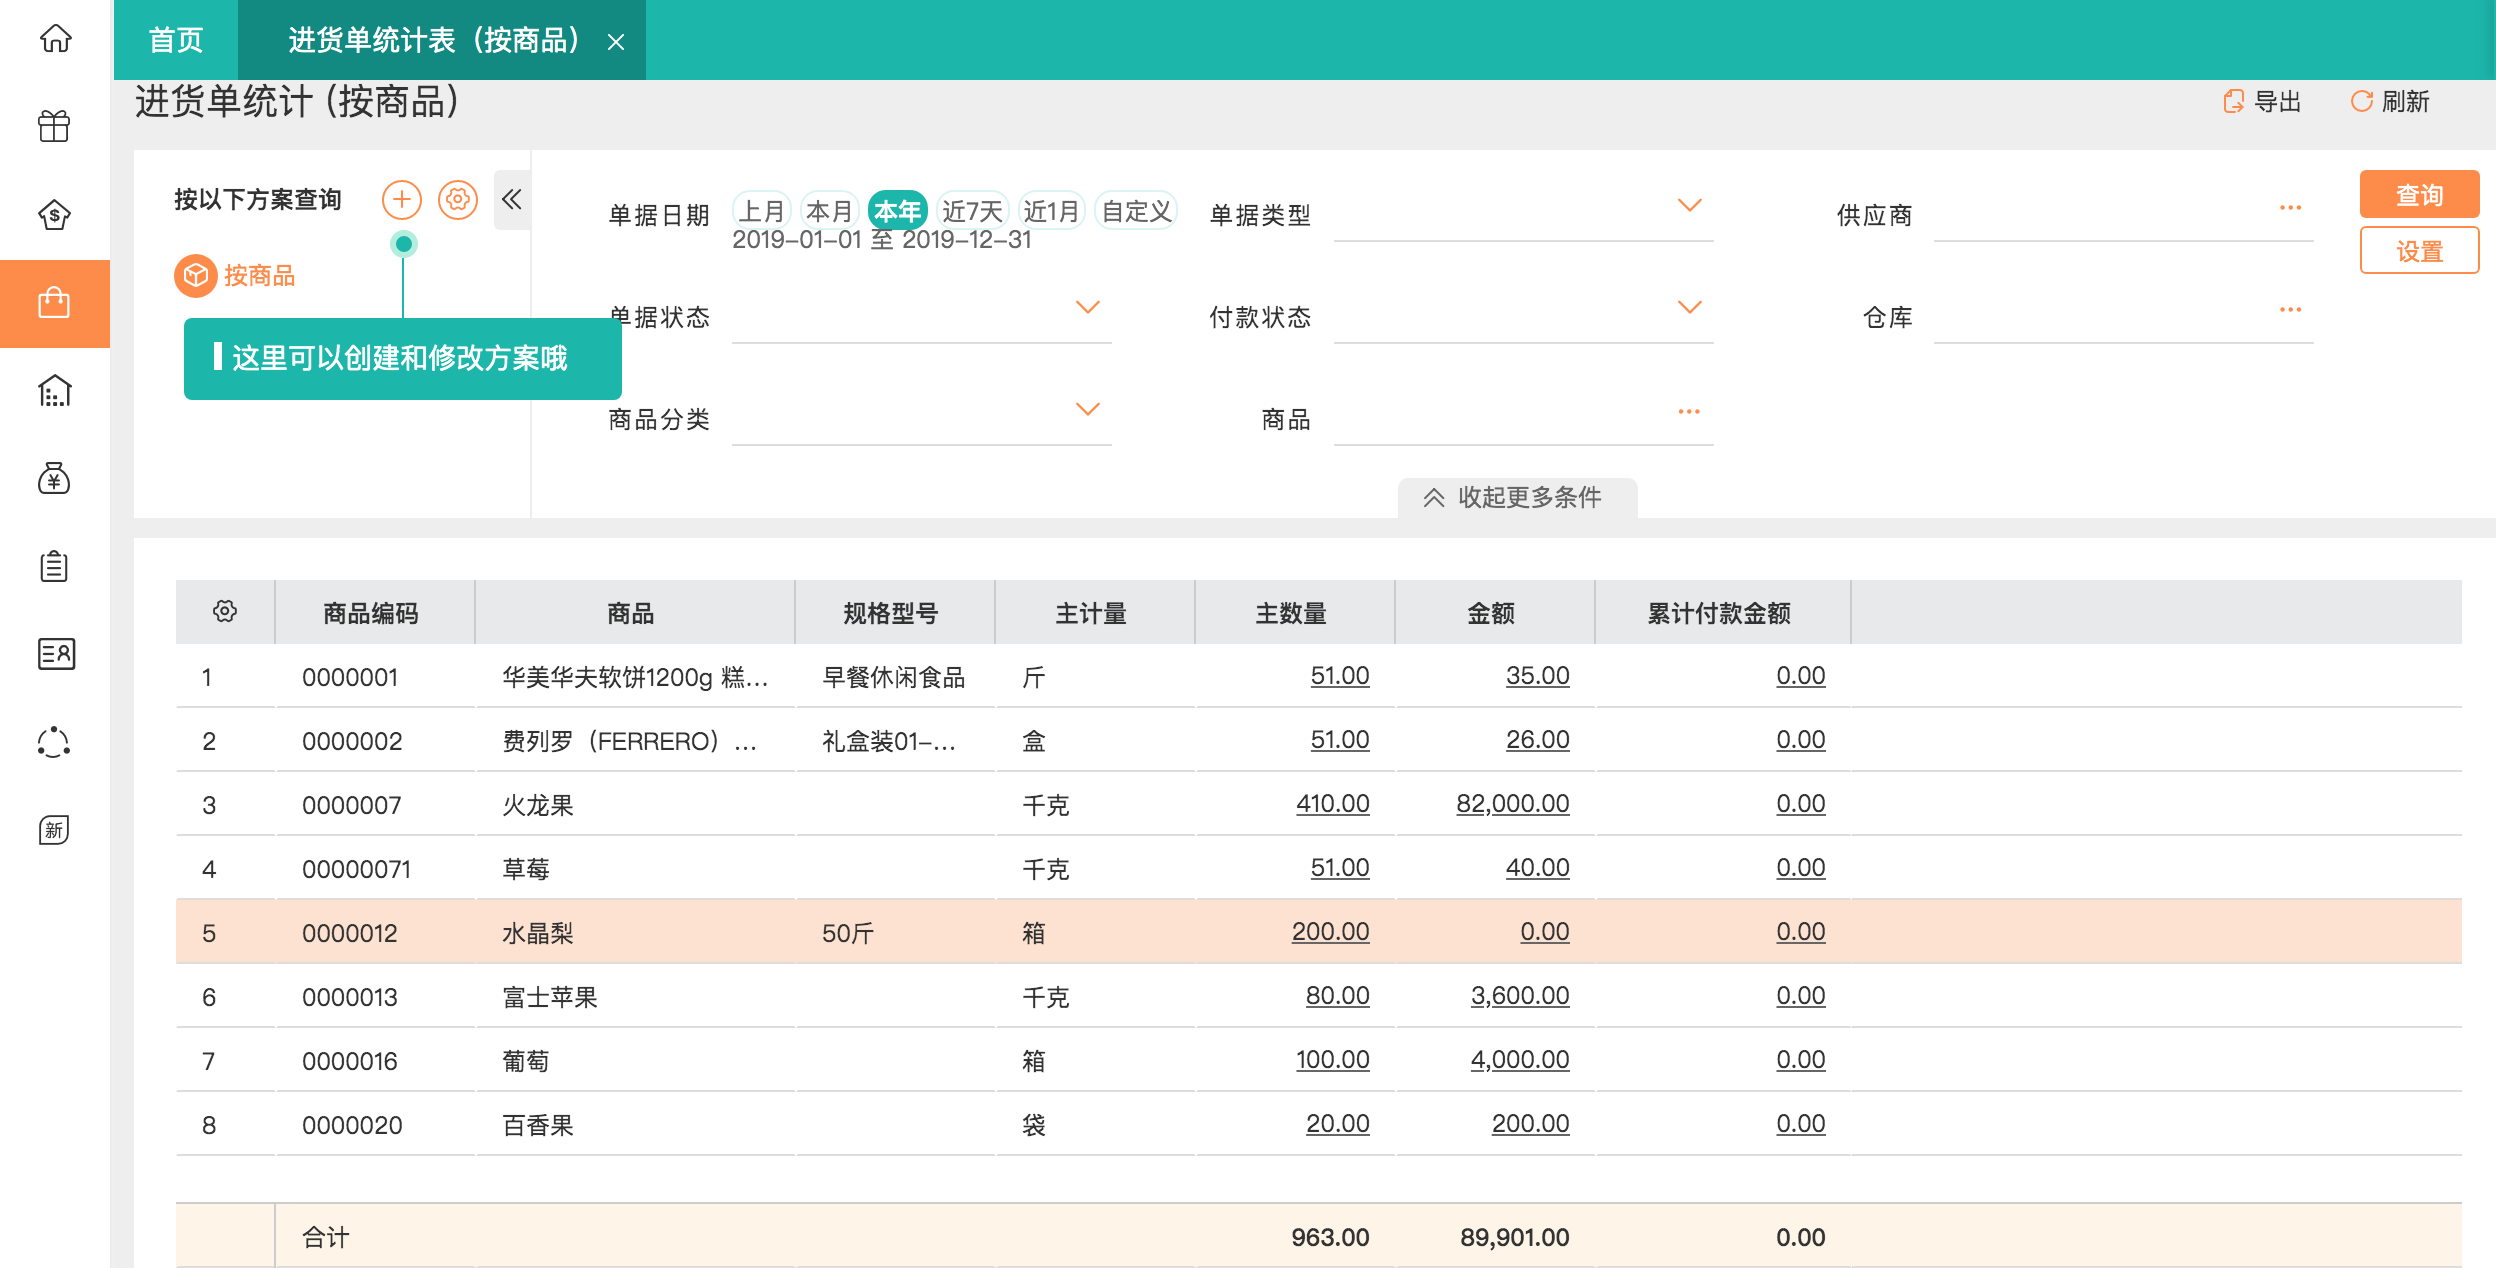2496x1268 pixels.
Task: Click the edit scheme settings icon
Action: [459, 197]
